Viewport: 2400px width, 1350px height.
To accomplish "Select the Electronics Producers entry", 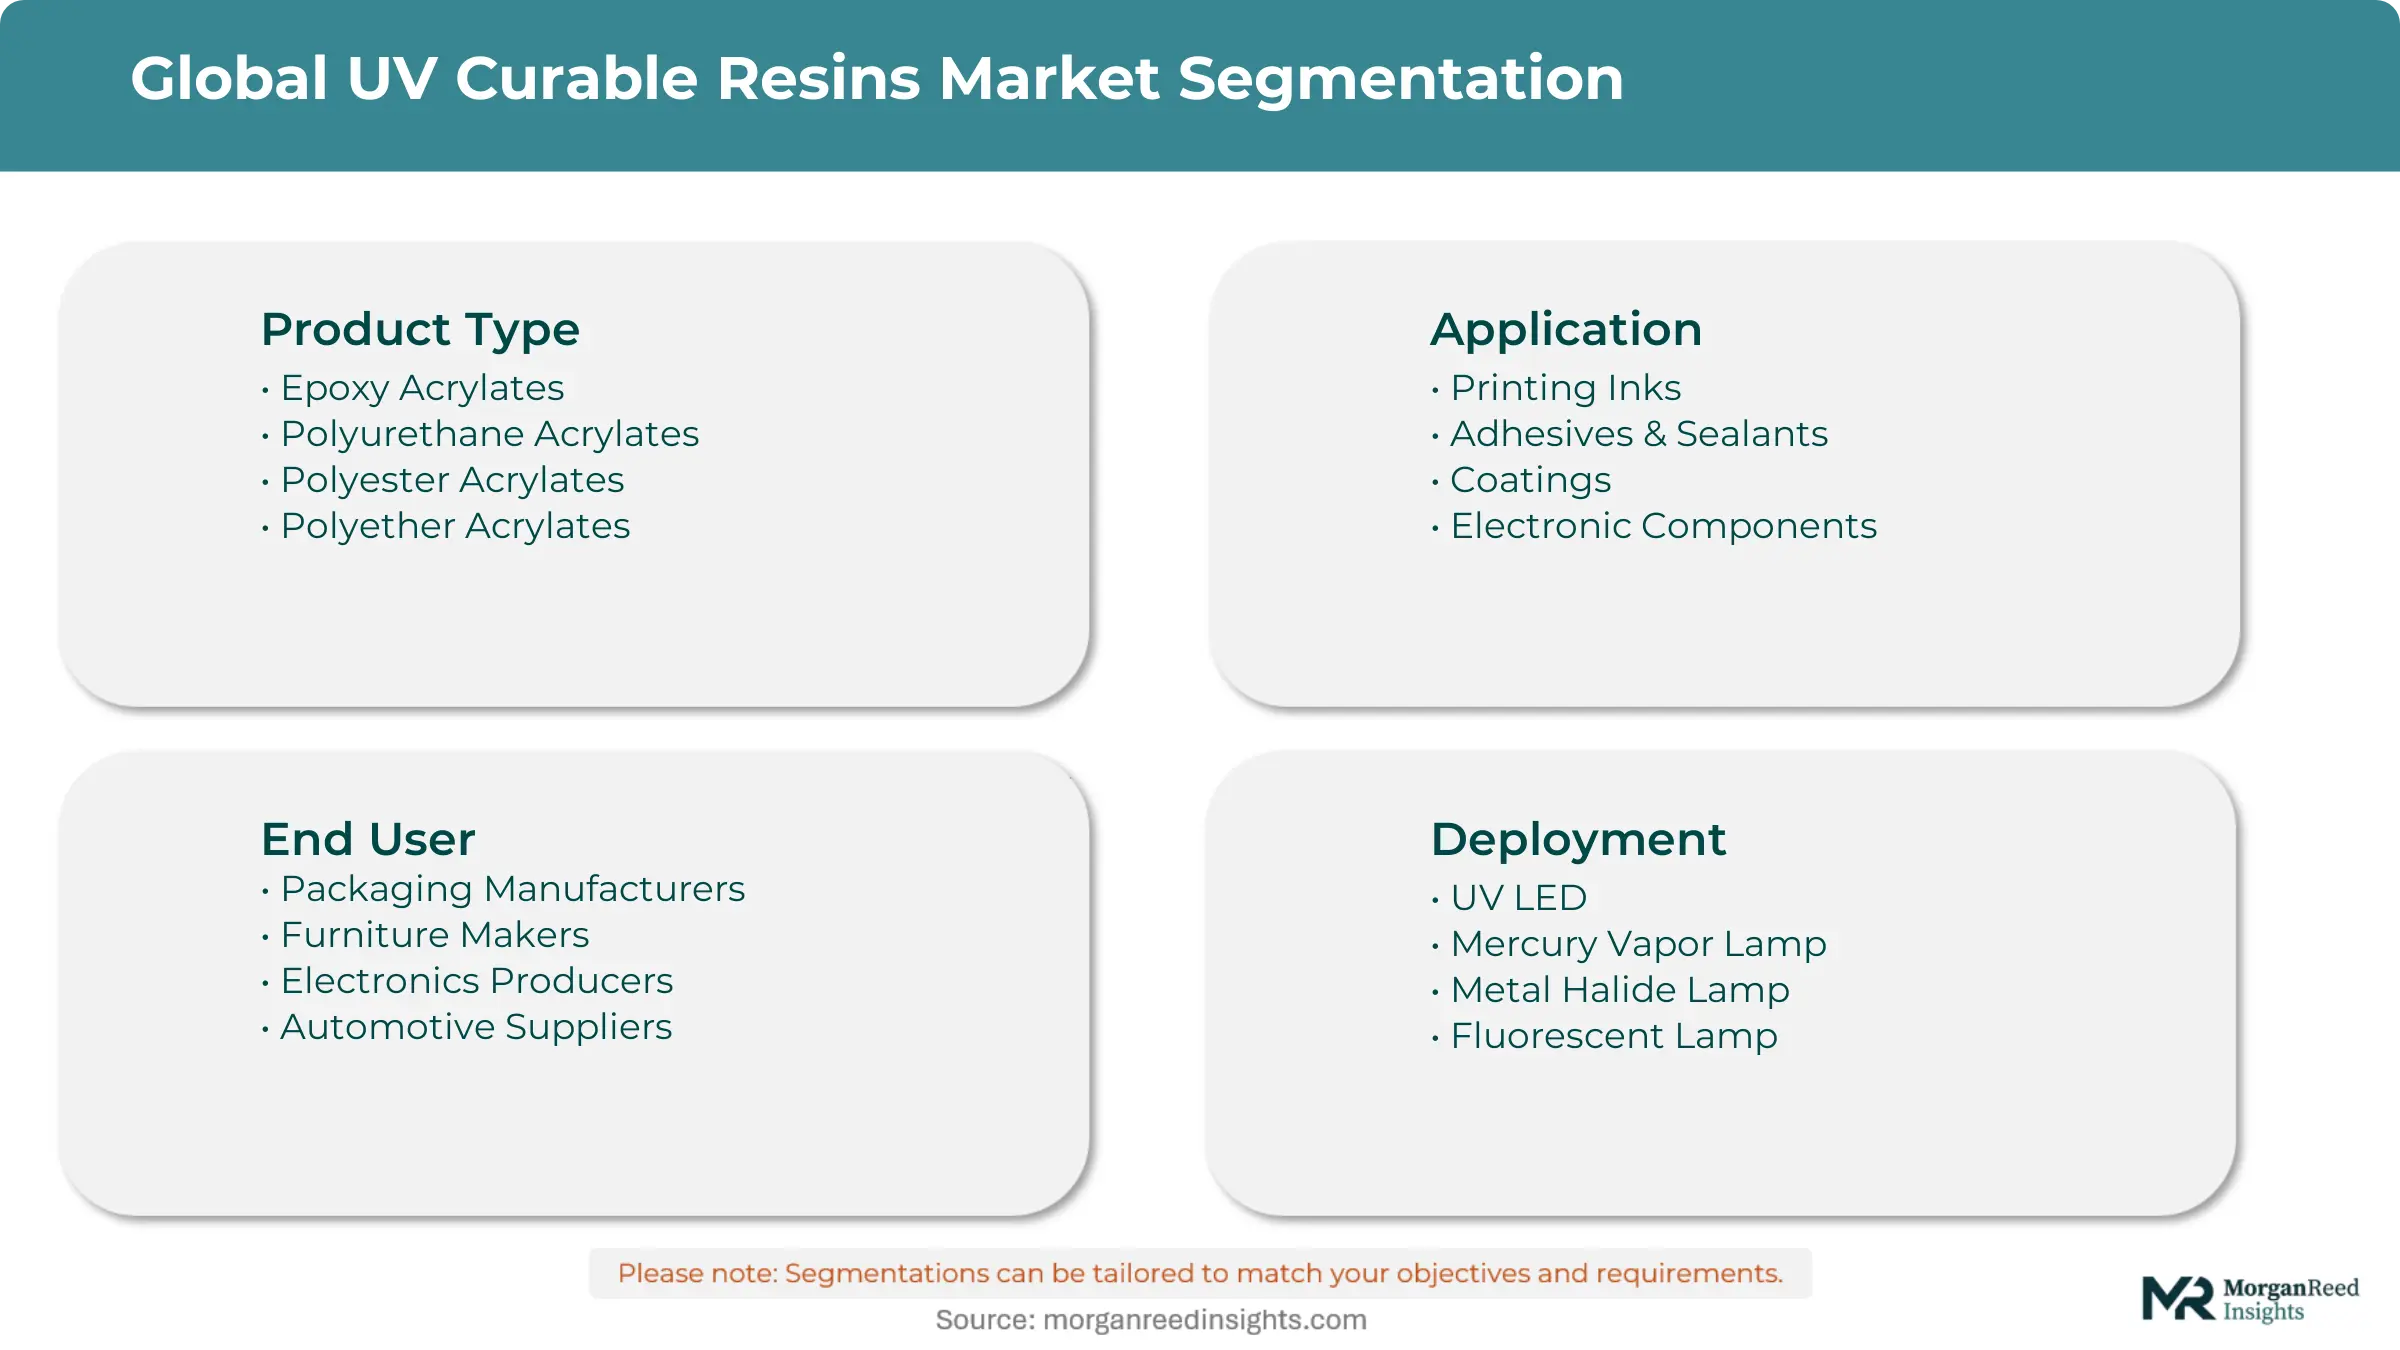I will pyautogui.click(x=477, y=981).
